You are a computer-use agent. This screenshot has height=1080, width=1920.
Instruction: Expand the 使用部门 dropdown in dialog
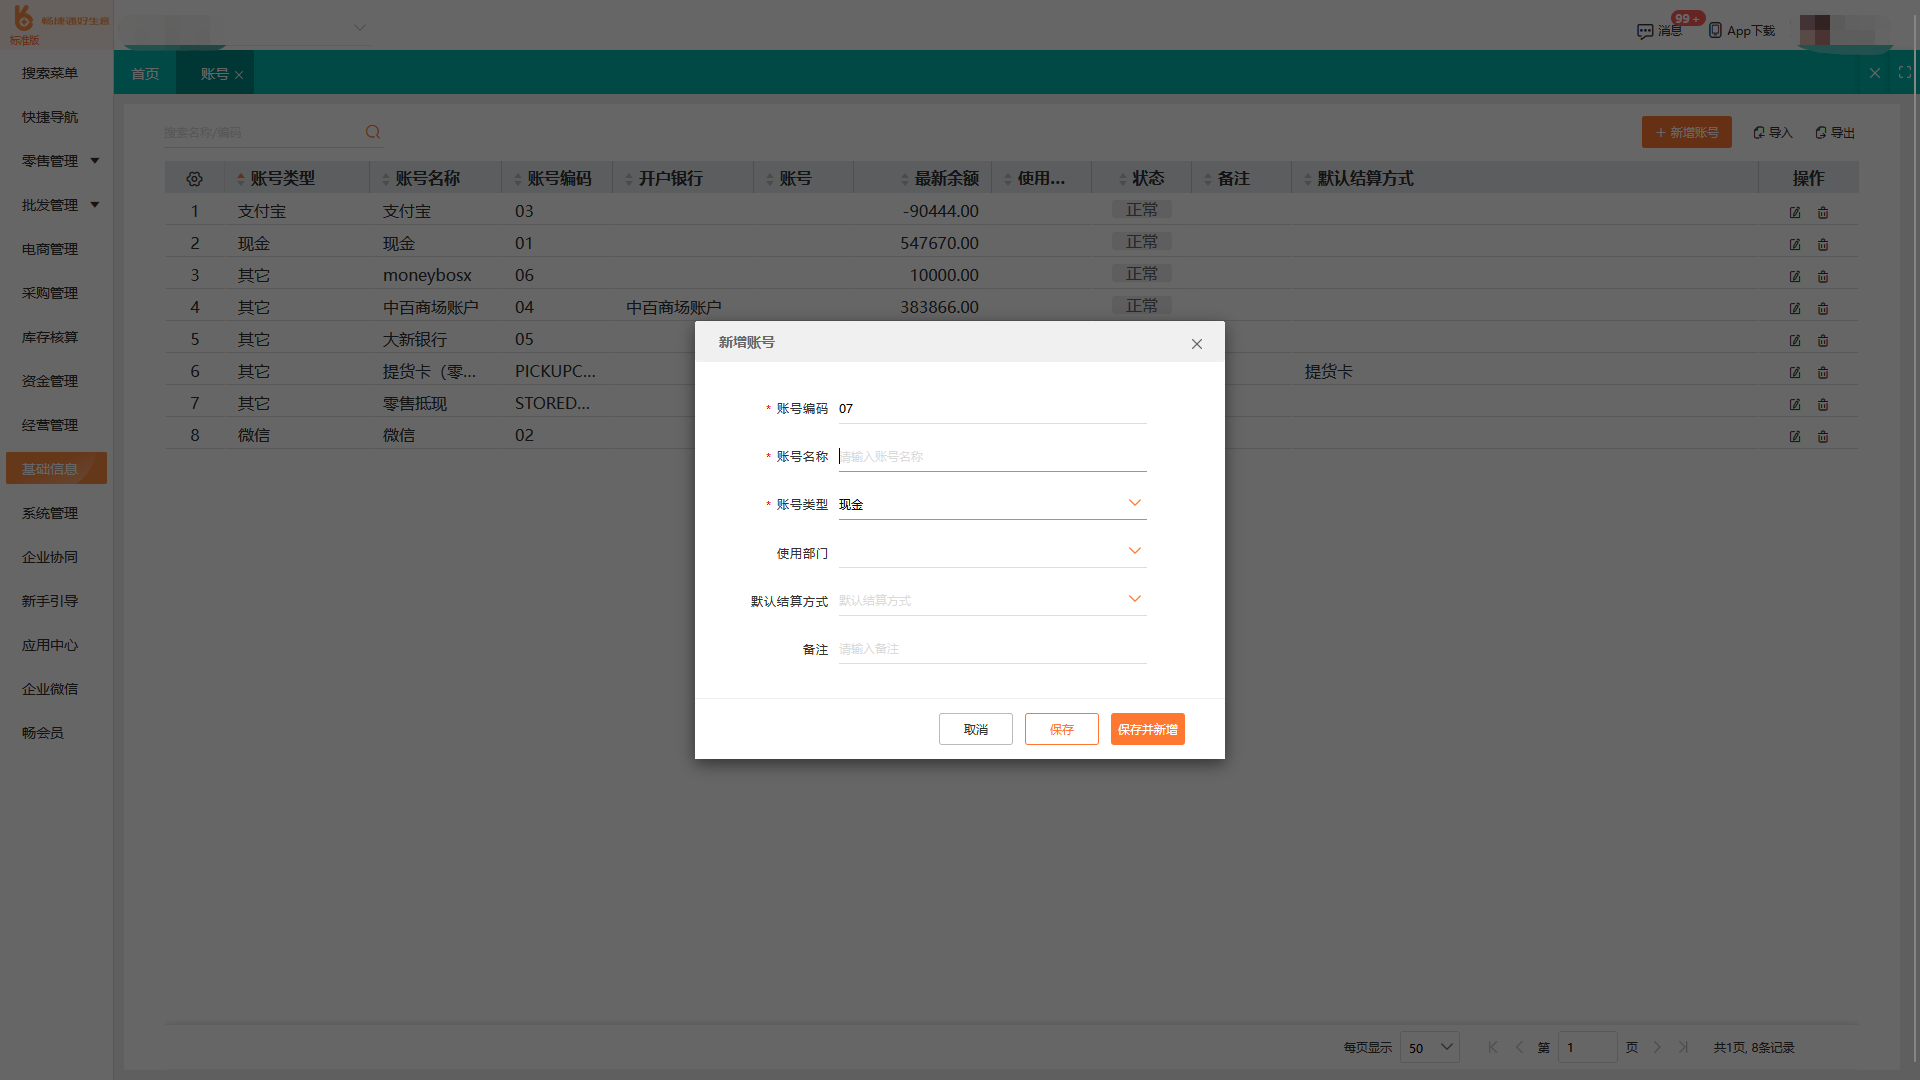click(1134, 551)
